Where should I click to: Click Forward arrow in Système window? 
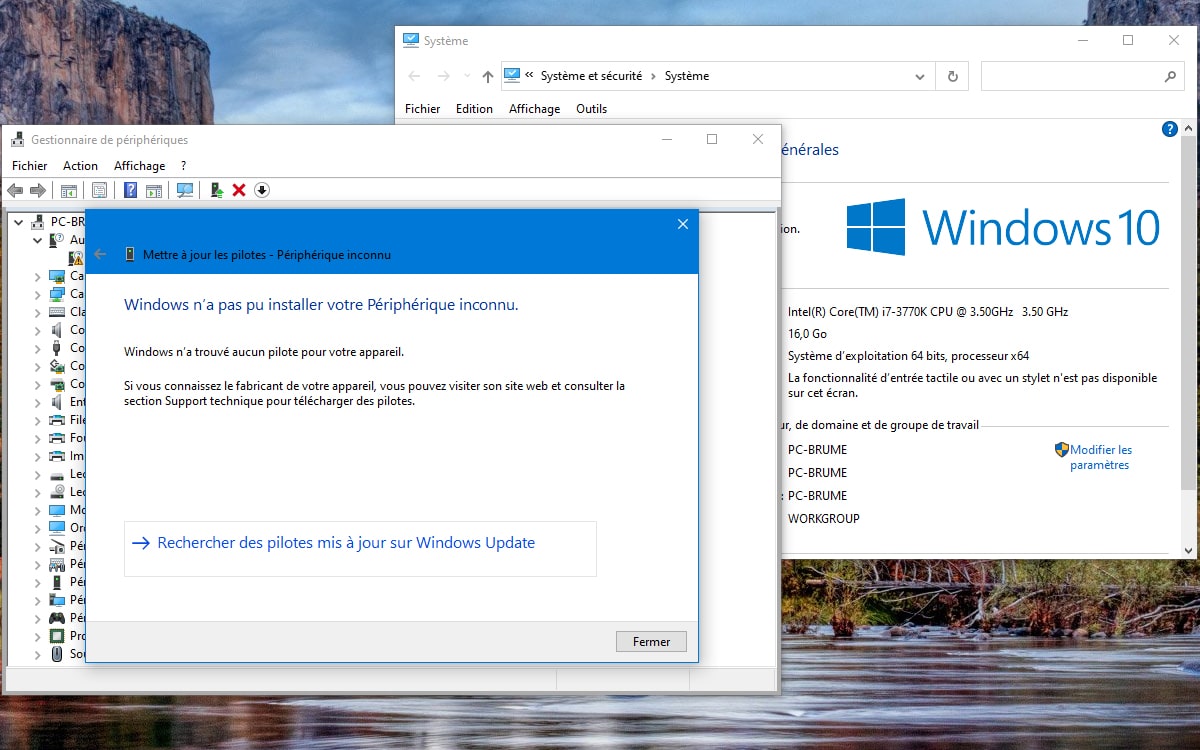(x=444, y=76)
